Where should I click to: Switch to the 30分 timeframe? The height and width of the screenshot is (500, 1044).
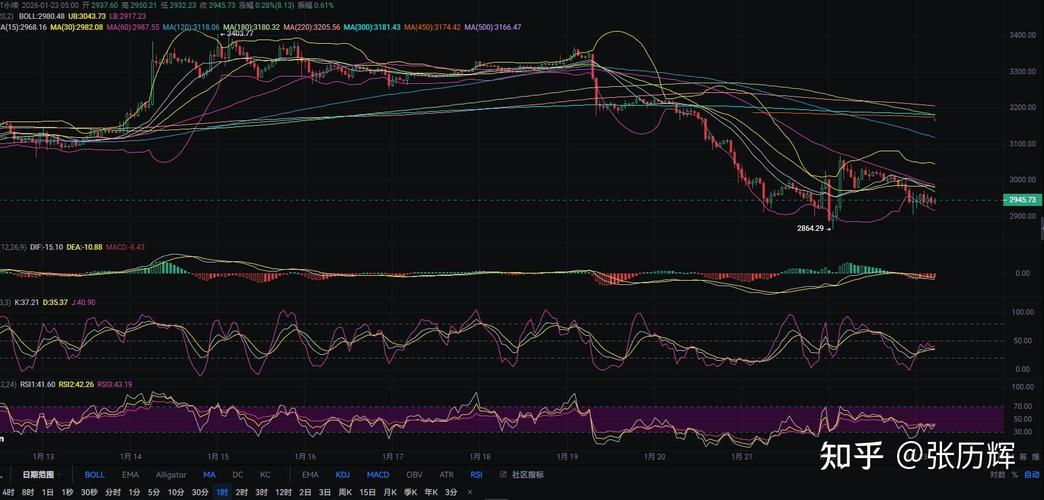tap(200, 492)
